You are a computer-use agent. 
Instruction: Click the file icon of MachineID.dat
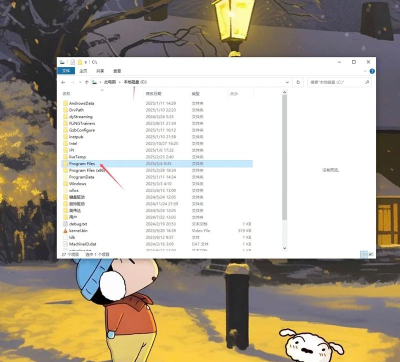[66, 244]
